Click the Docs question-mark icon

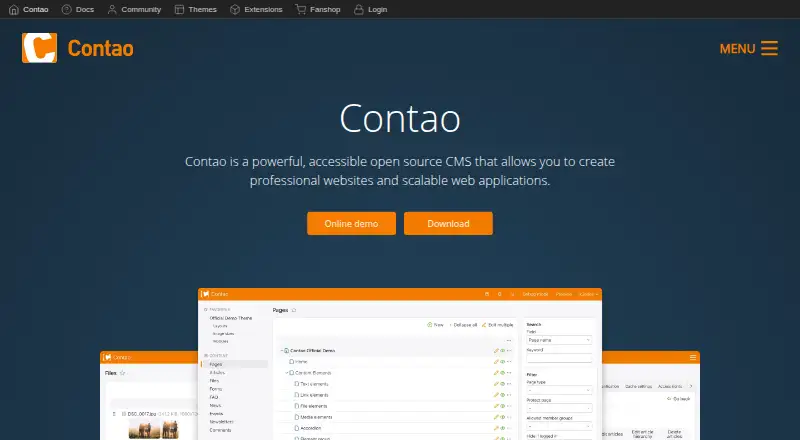tap(66, 9)
